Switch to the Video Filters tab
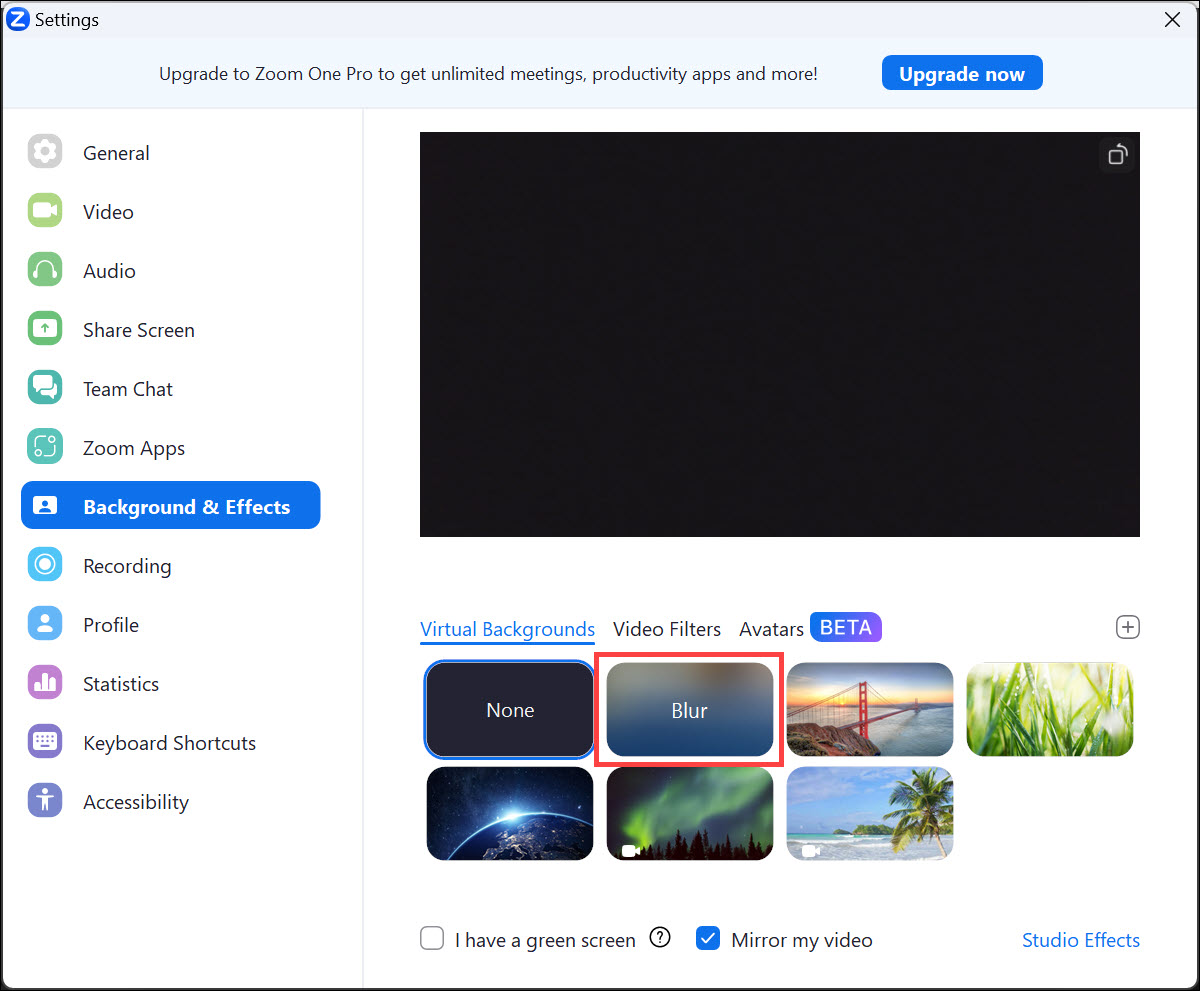 click(x=666, y=629)
